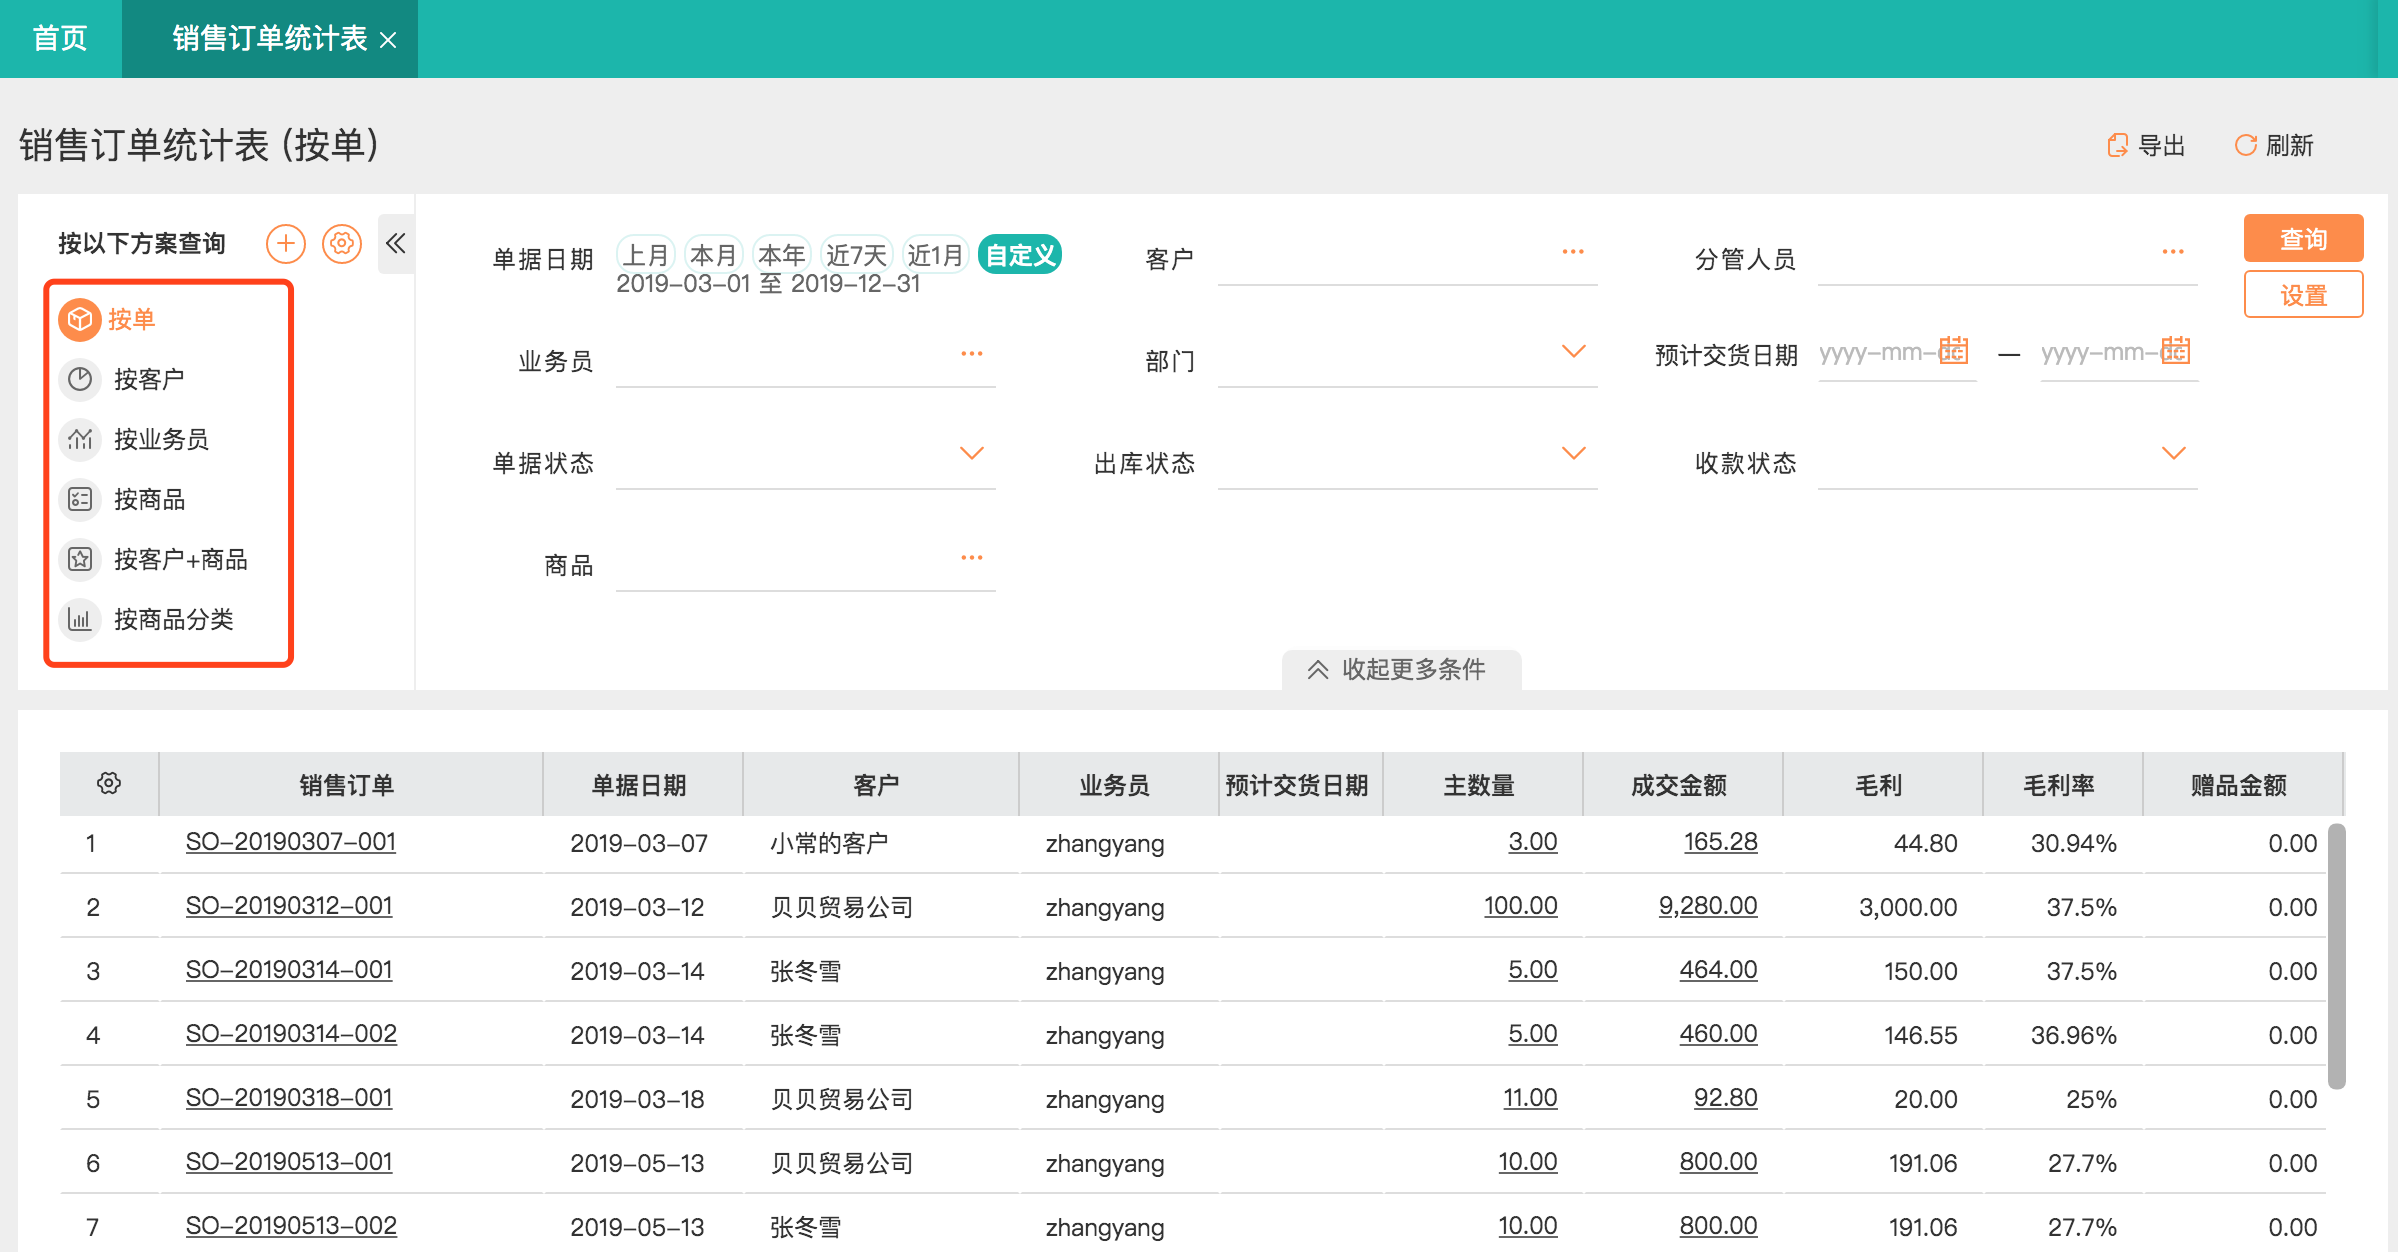The height and width of the screenshot is (1252, 2398).
Task: Click the 本月 date filter button
Action: point(712,255)
